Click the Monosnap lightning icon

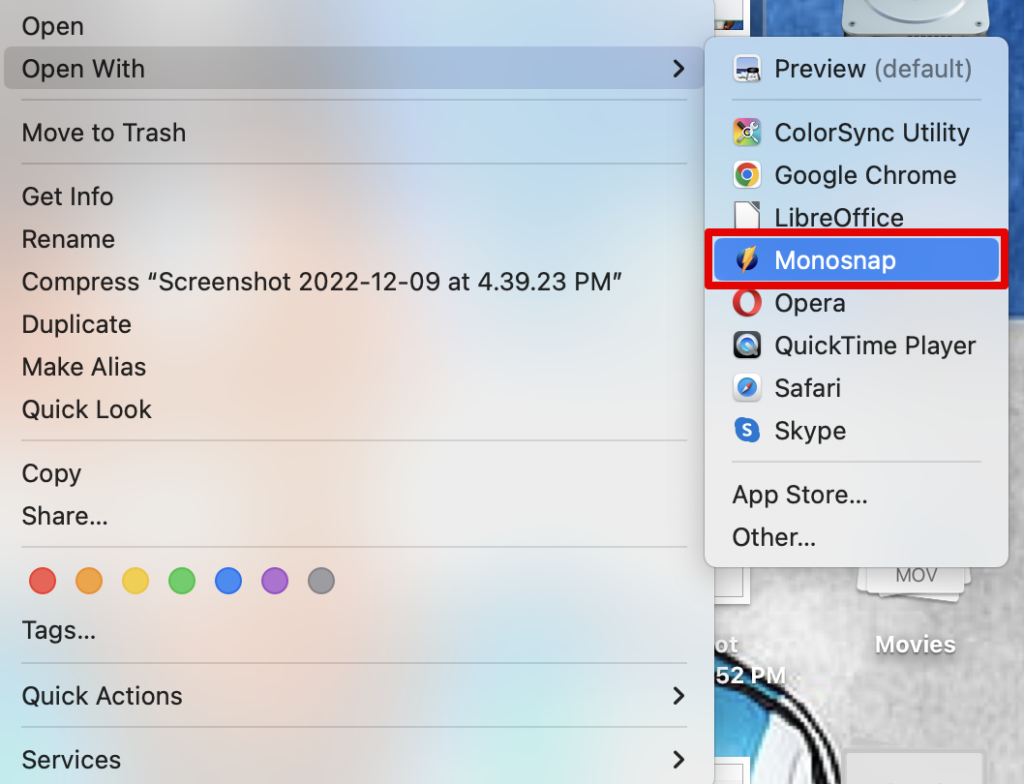point(746,260)
